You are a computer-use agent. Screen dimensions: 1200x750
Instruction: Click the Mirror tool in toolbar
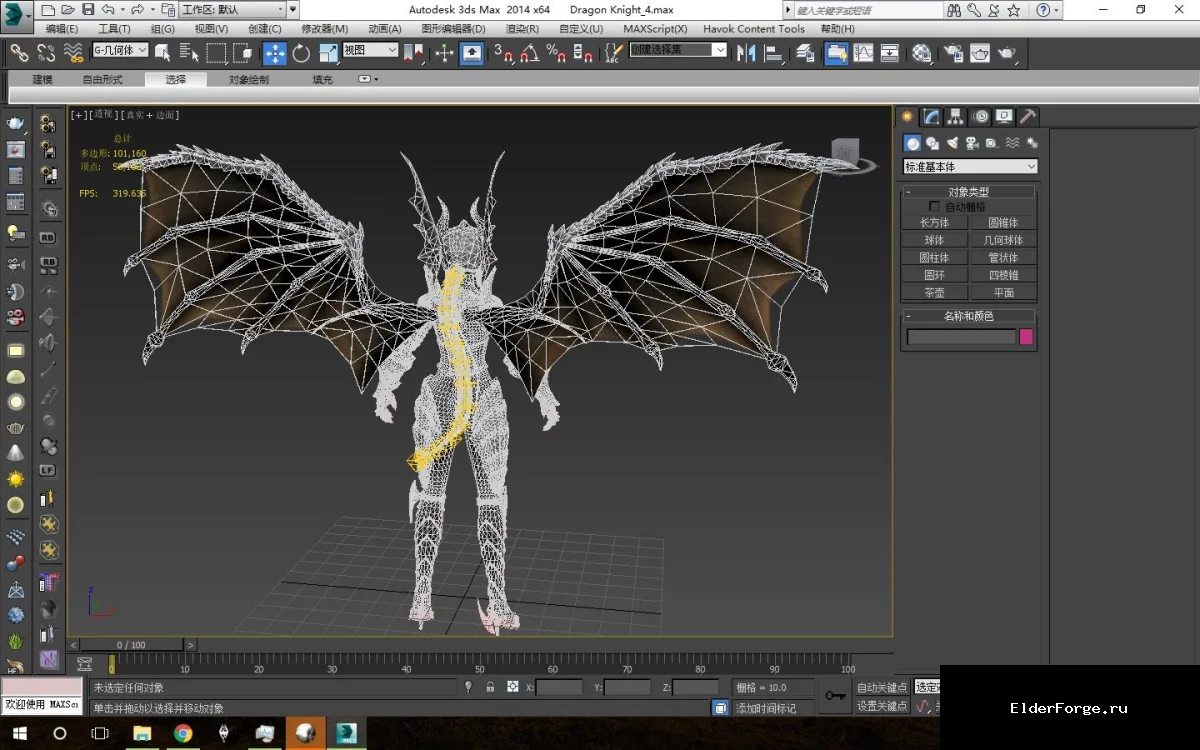(x=746, y=54)
